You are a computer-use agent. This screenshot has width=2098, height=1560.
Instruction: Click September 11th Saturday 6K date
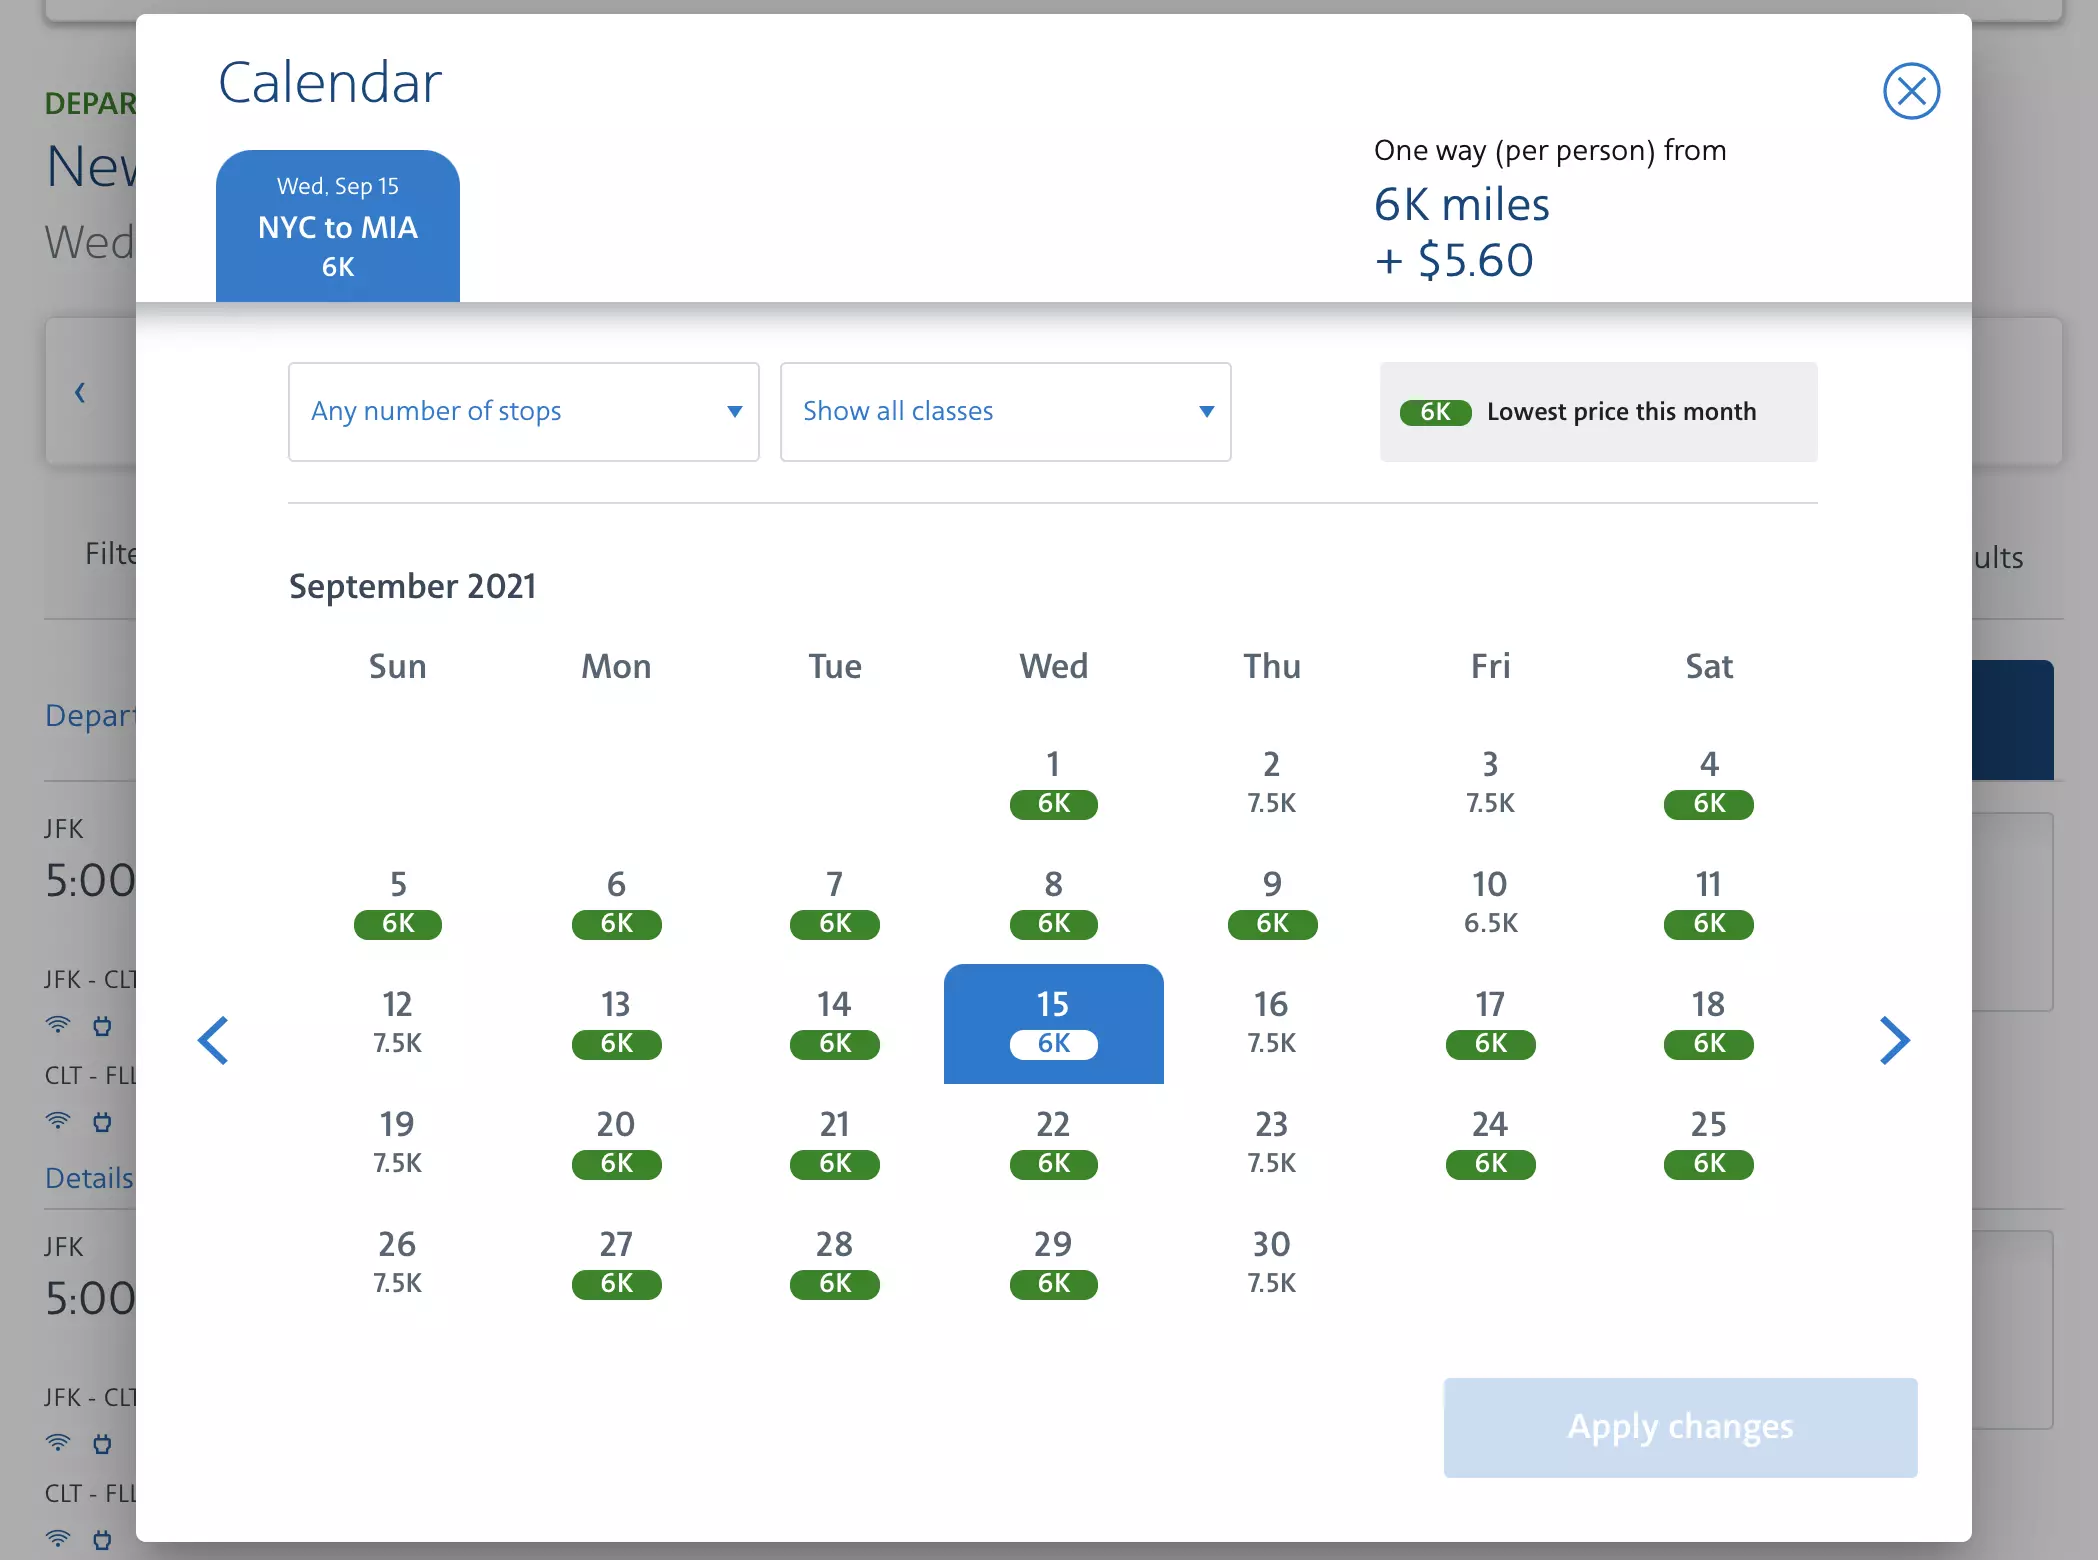1708,901
